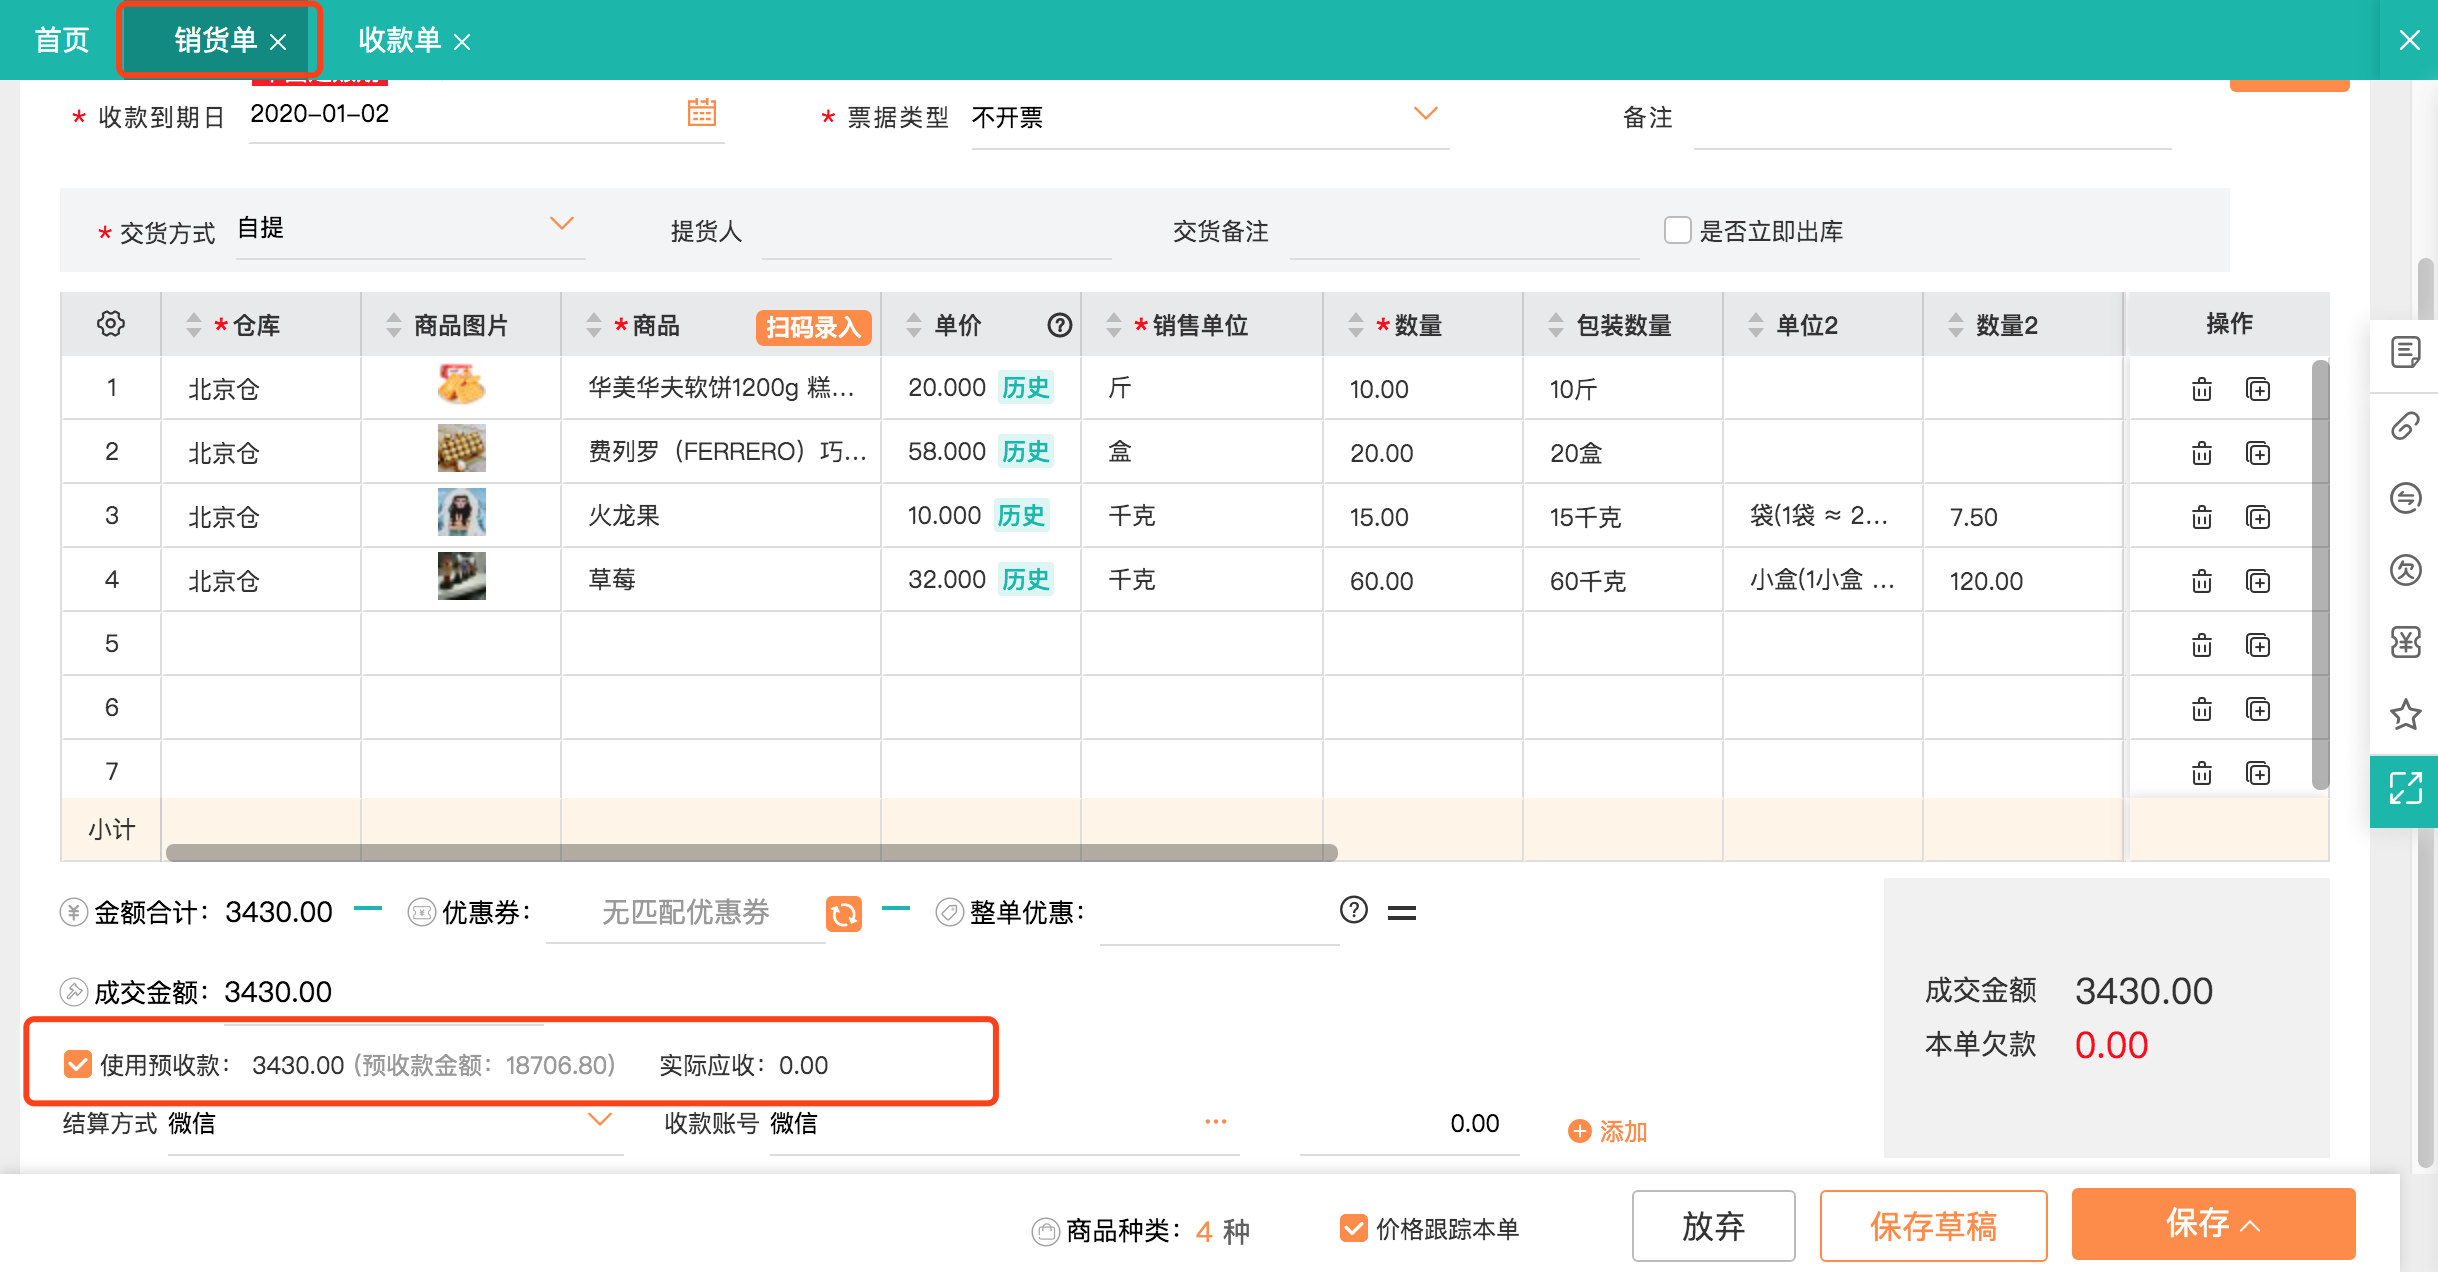Toggle the 价格跟踪本单 checkbox
2438x1272 pixels.
1351,1224
